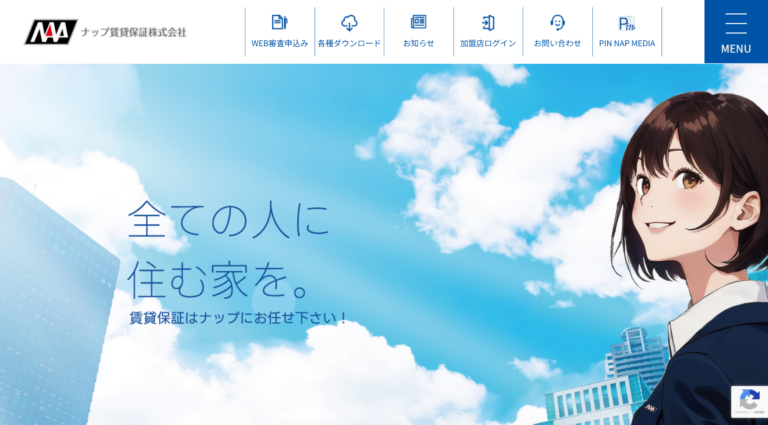Expand the hamburger menu icon
The height and width of the screenshot is (425, 768).
pyautogui.click(x=736, y=23)
